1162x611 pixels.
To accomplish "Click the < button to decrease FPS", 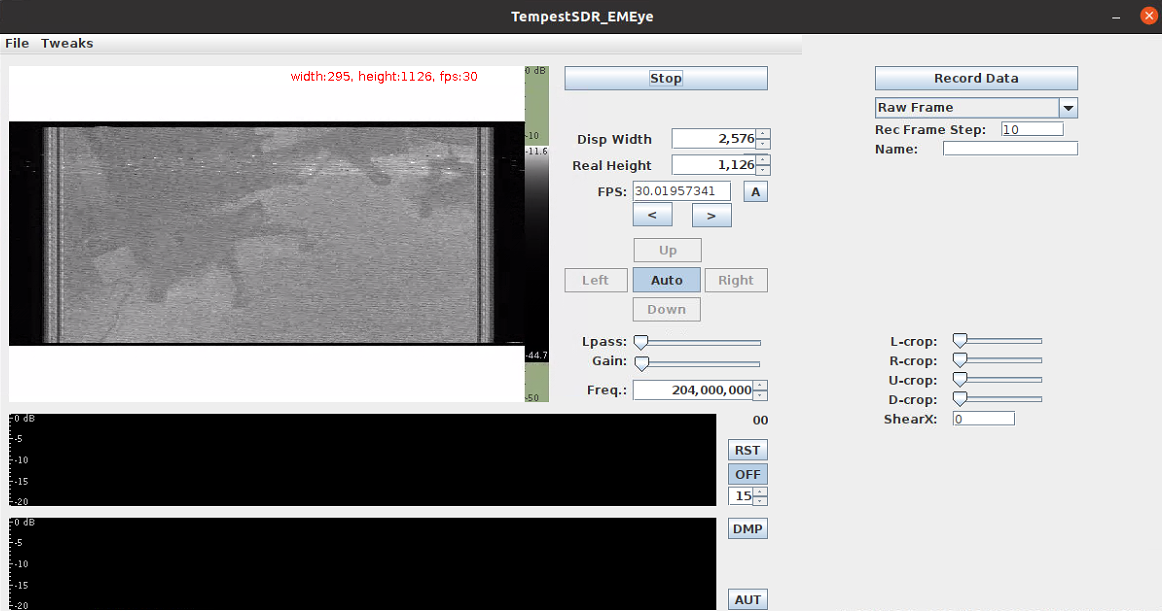I will coord(652,214).
